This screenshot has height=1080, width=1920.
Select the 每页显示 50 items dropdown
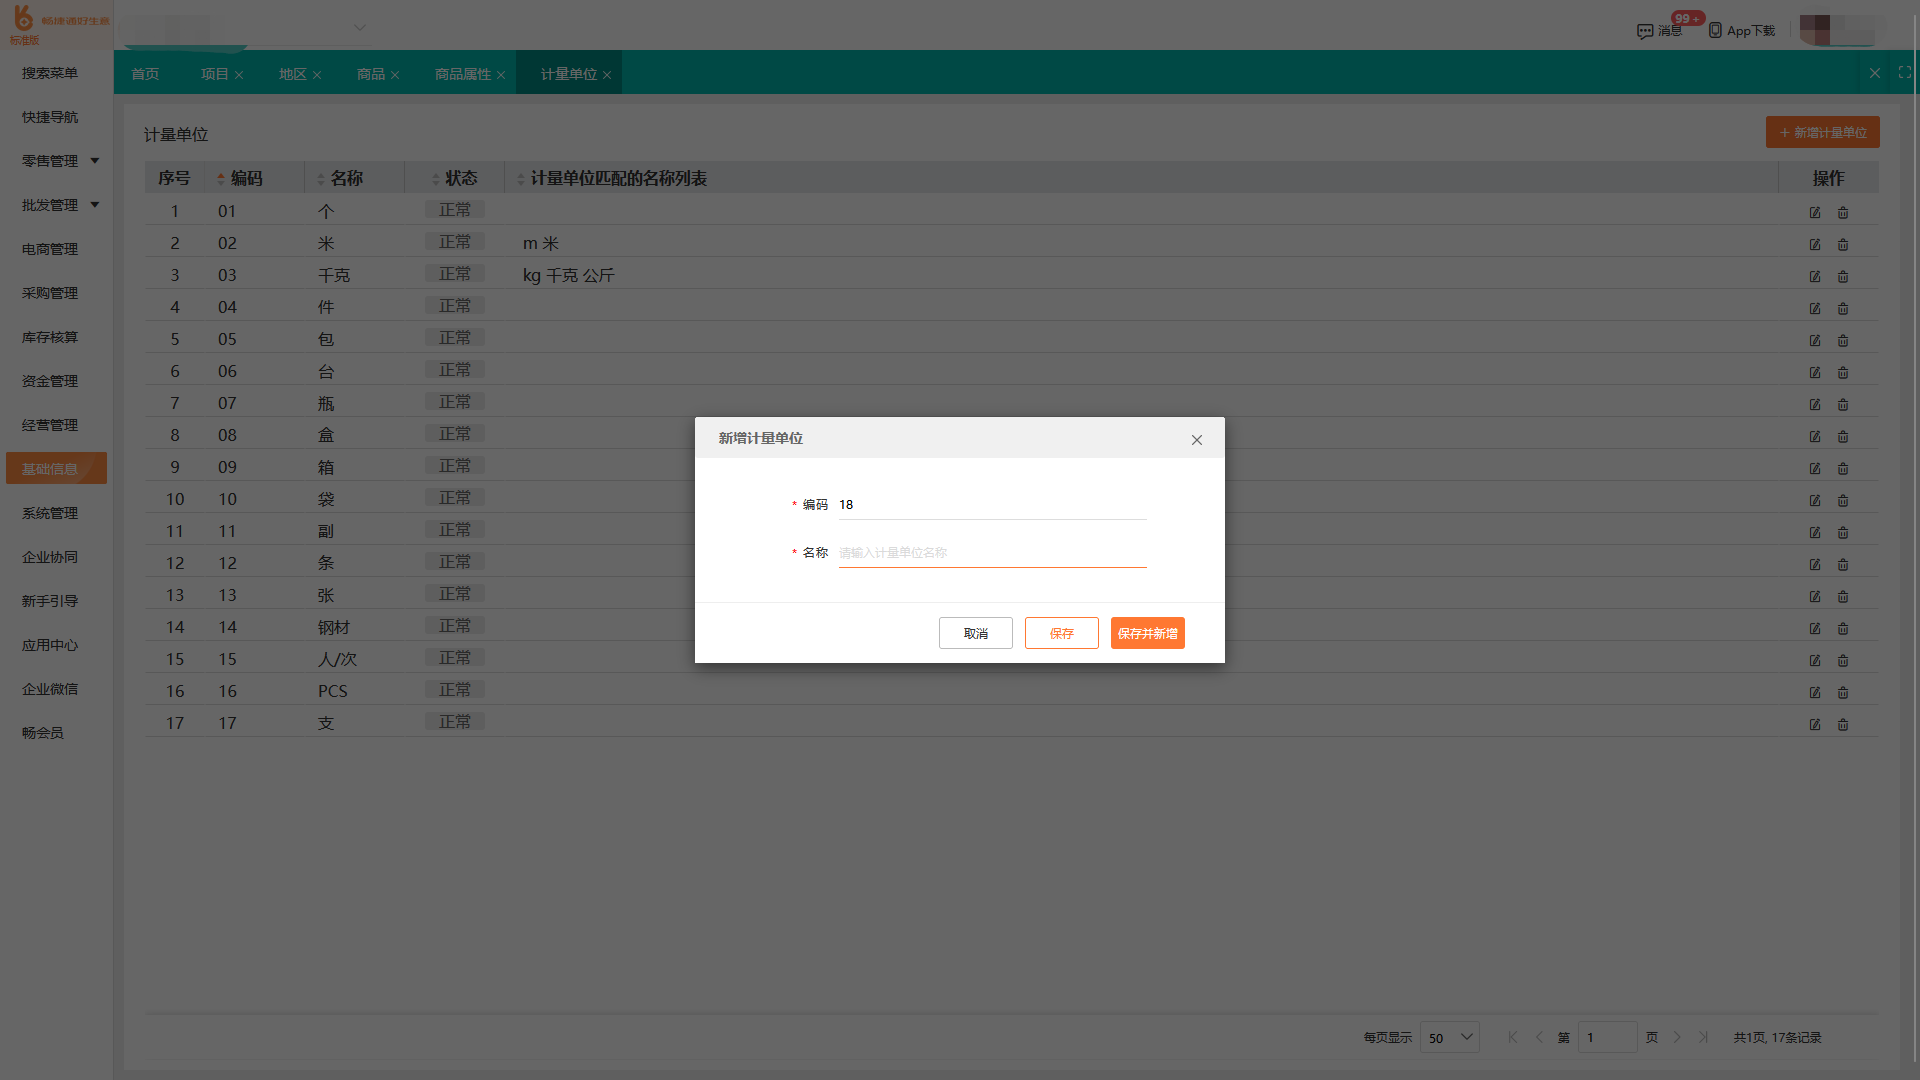tap(1449, 1036)
